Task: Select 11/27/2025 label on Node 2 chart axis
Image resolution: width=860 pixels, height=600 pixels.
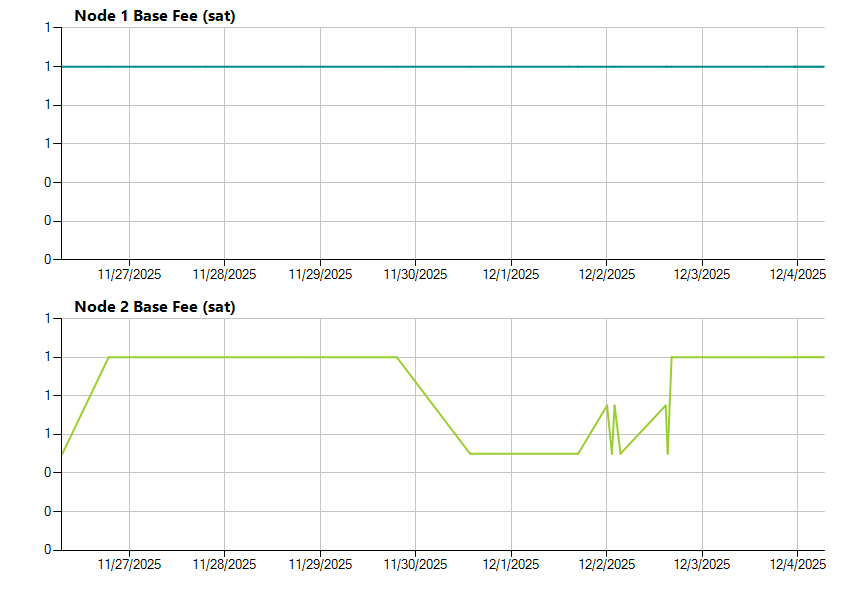Action: 129,565
